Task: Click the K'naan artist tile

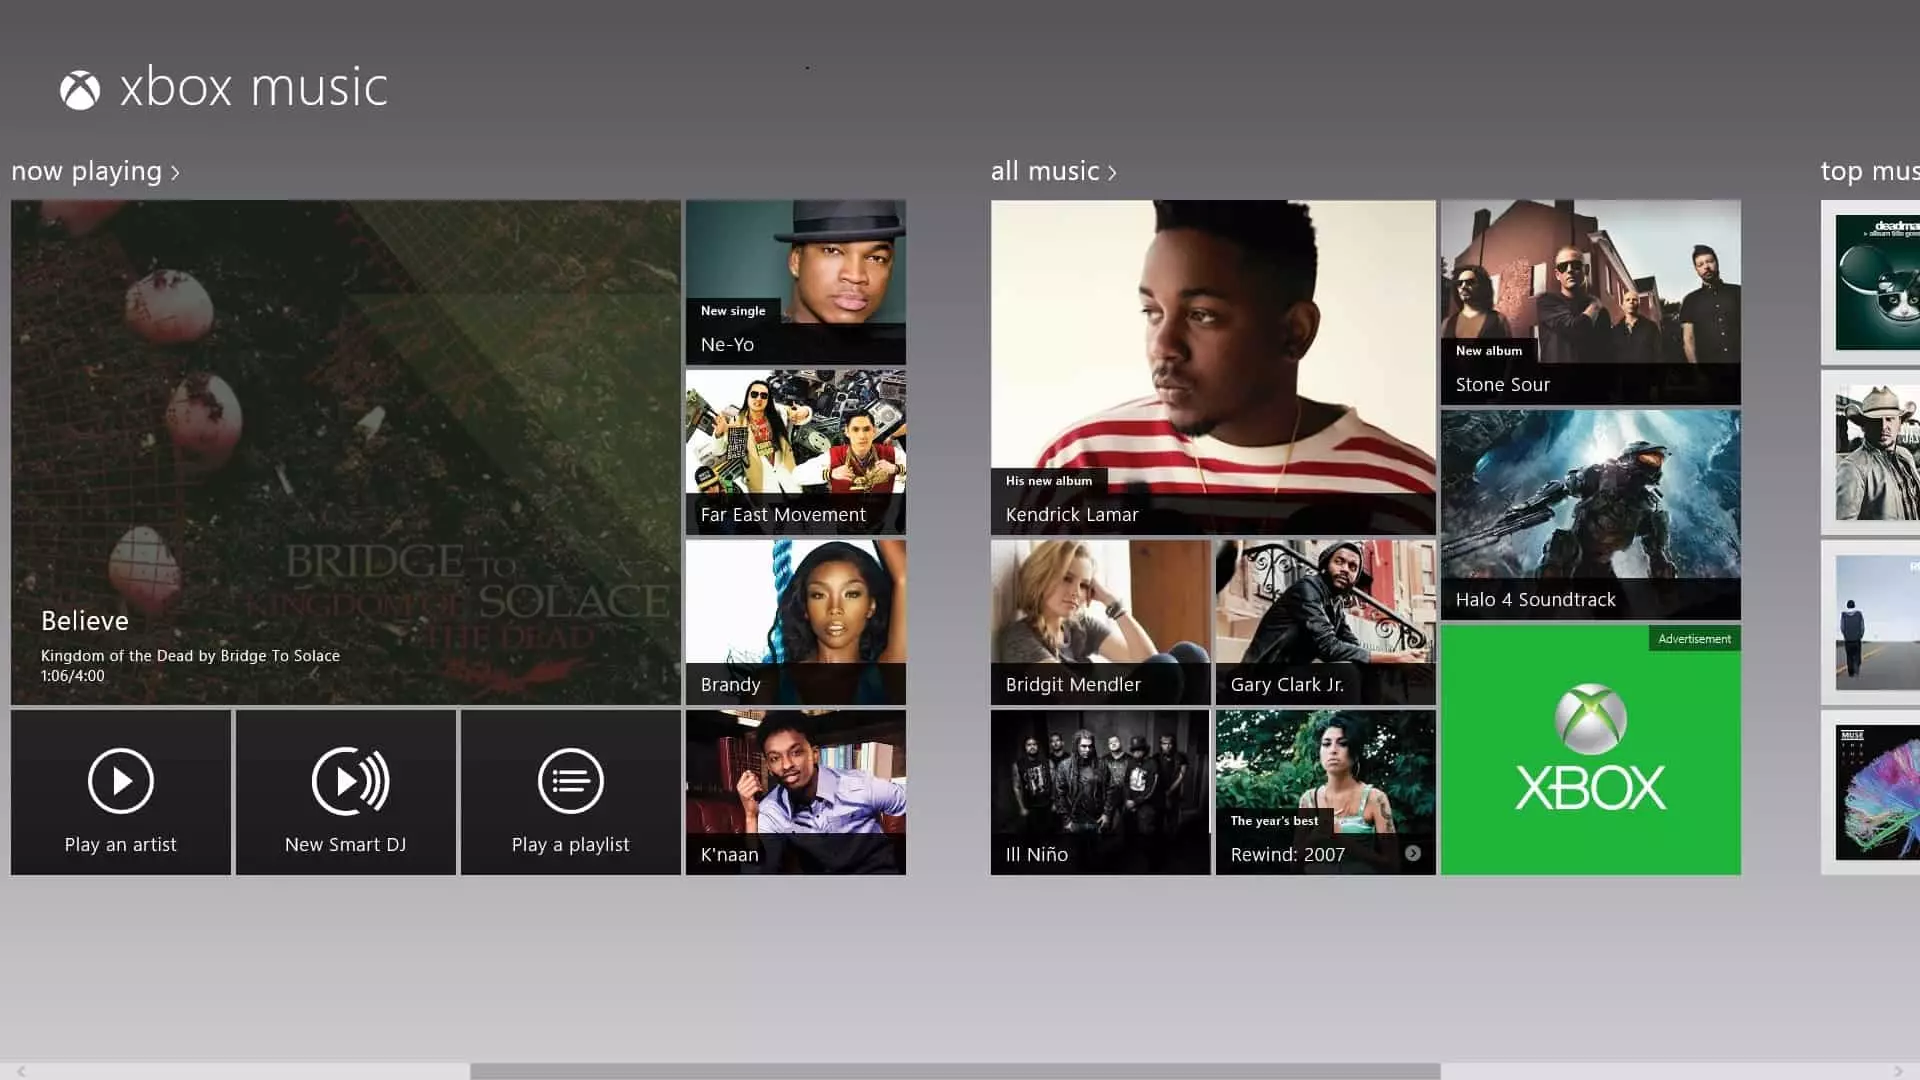Action: [x=795, y=791]
